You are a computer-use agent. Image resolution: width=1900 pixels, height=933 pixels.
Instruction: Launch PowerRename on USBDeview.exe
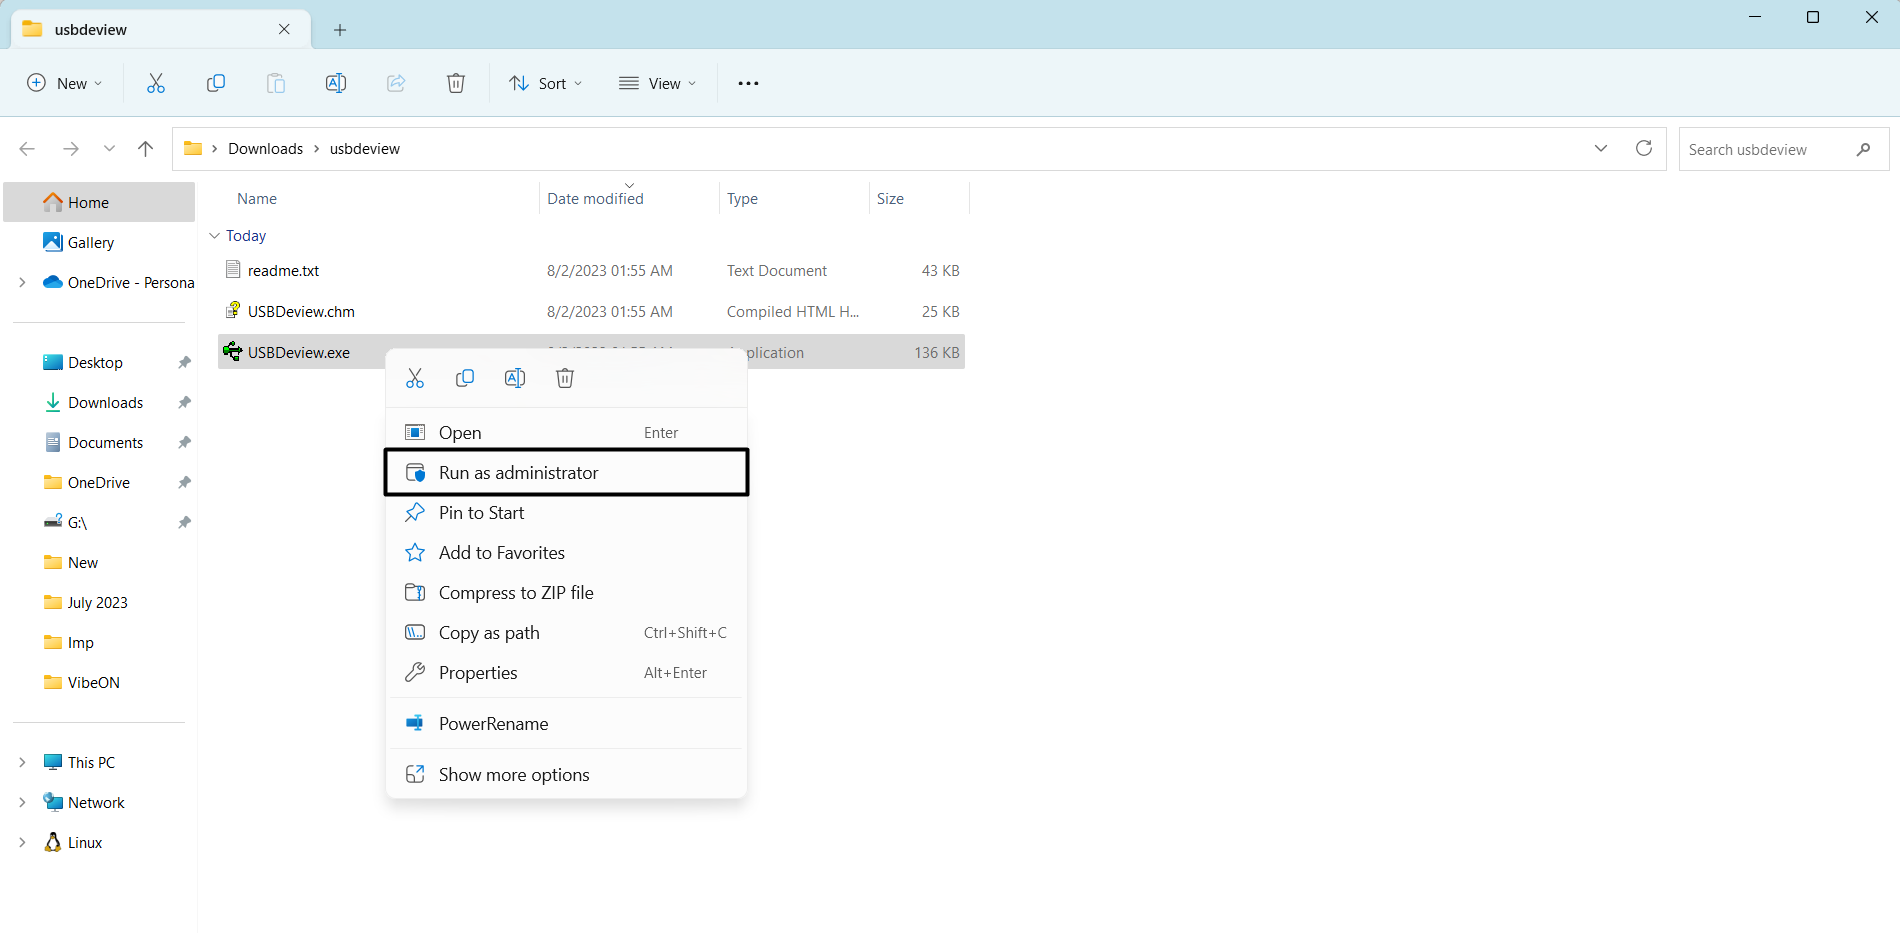pyautogui.click(x=493, y=723)
